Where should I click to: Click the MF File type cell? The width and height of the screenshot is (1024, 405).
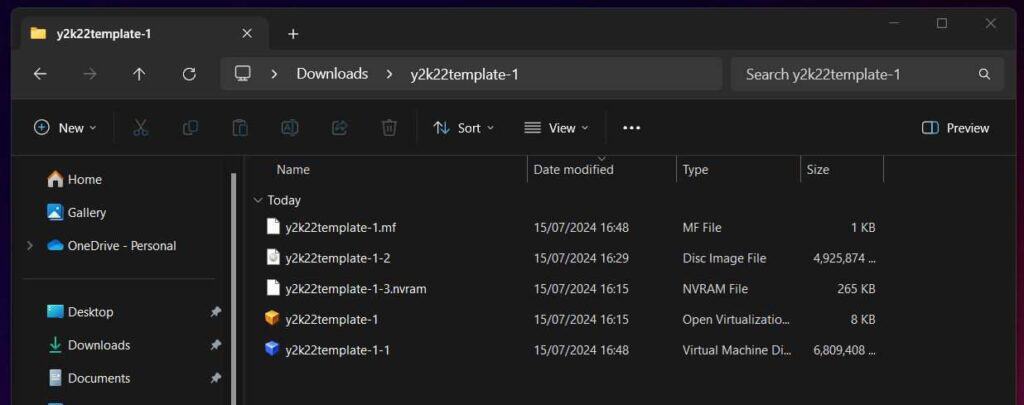(702, 227)
